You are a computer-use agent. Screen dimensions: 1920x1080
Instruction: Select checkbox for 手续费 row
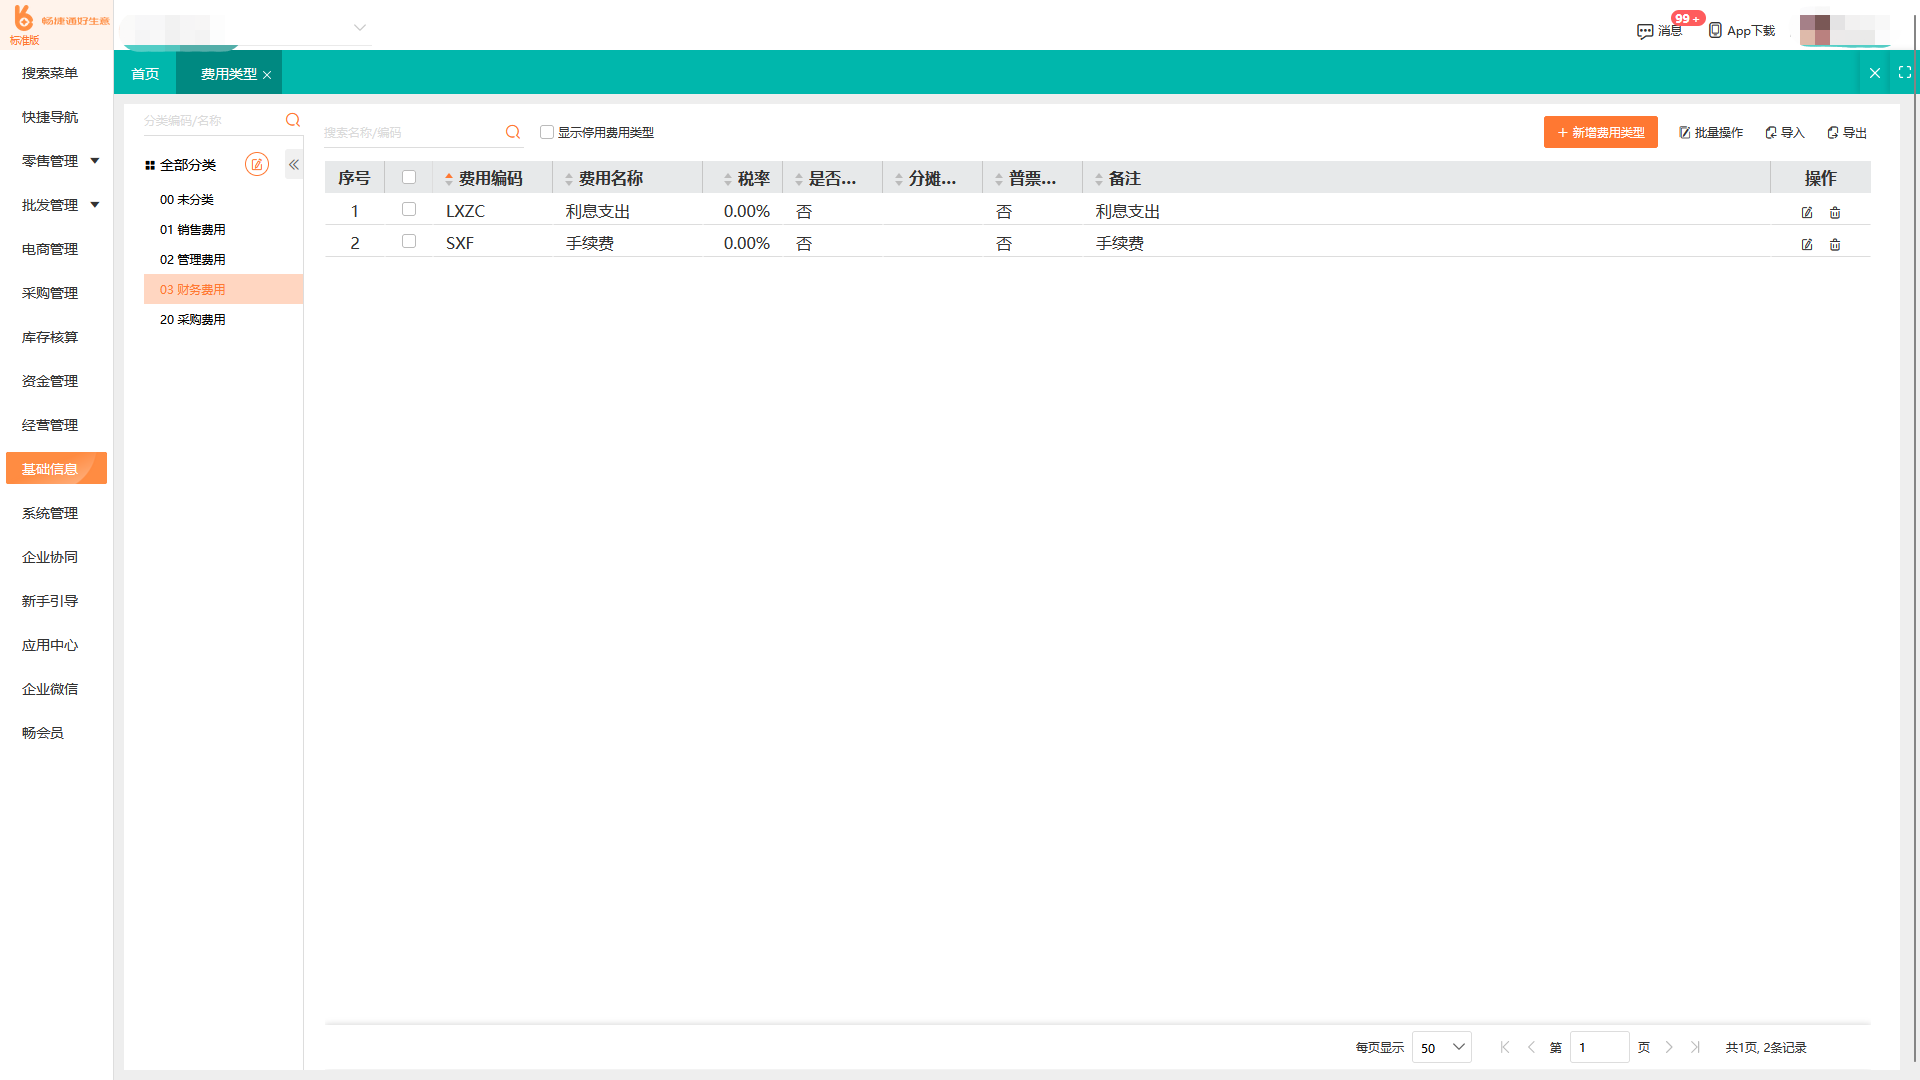[407, 243]
